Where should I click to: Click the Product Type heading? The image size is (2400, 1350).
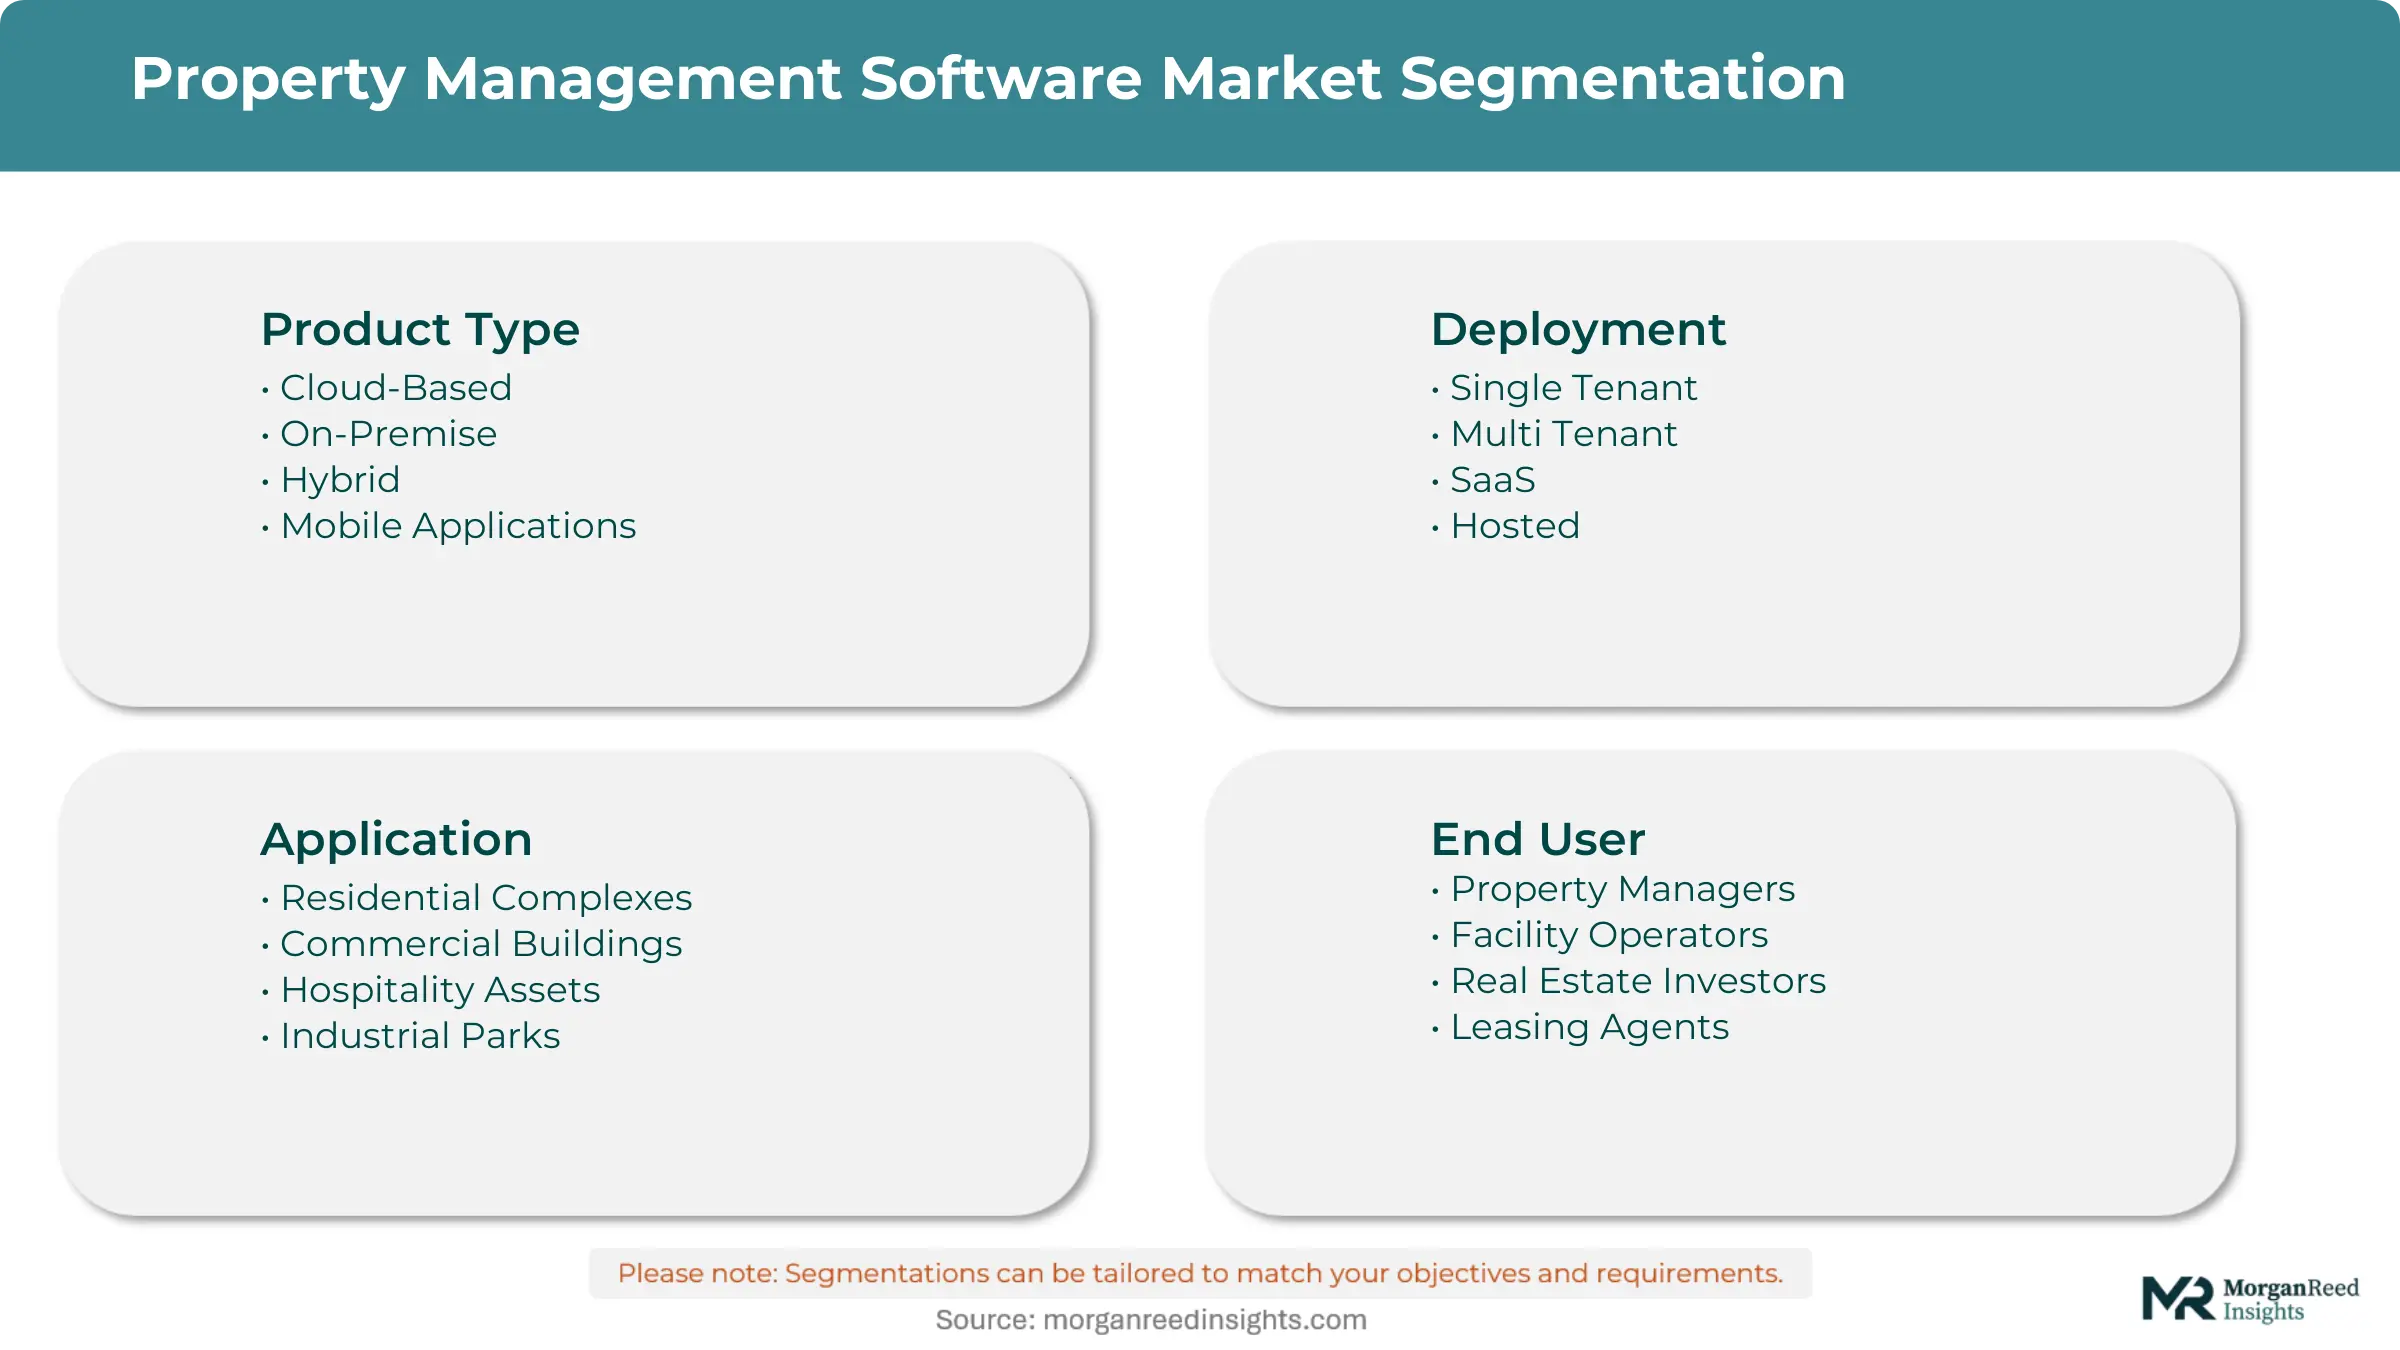tap(421, 329)
